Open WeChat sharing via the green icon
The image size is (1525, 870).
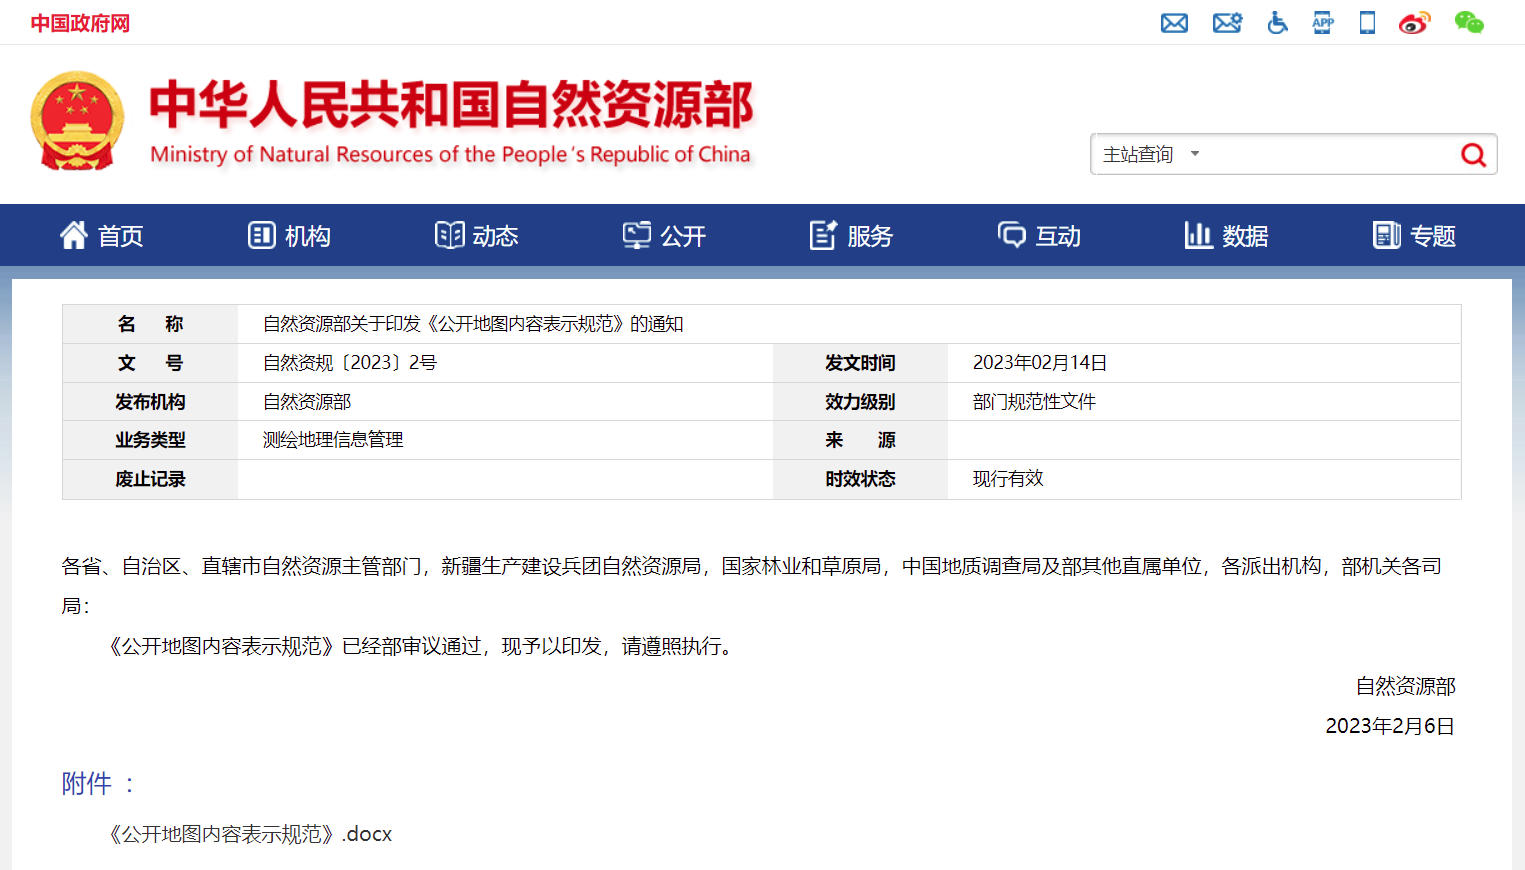tap(1467, 22)
